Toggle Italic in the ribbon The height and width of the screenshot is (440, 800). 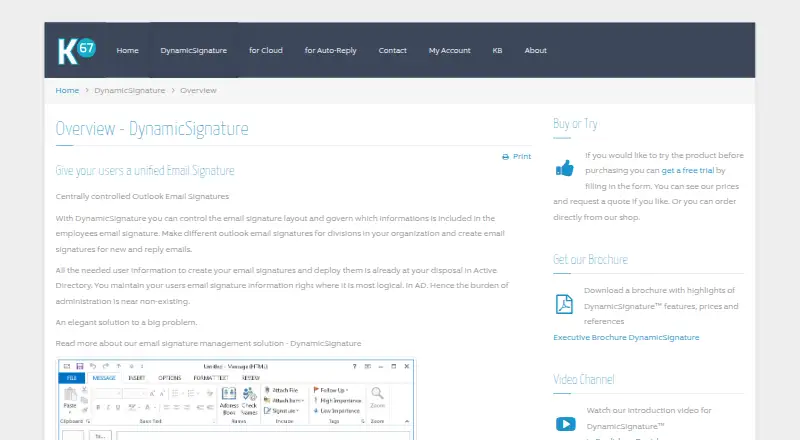click(x=108, y=407)
